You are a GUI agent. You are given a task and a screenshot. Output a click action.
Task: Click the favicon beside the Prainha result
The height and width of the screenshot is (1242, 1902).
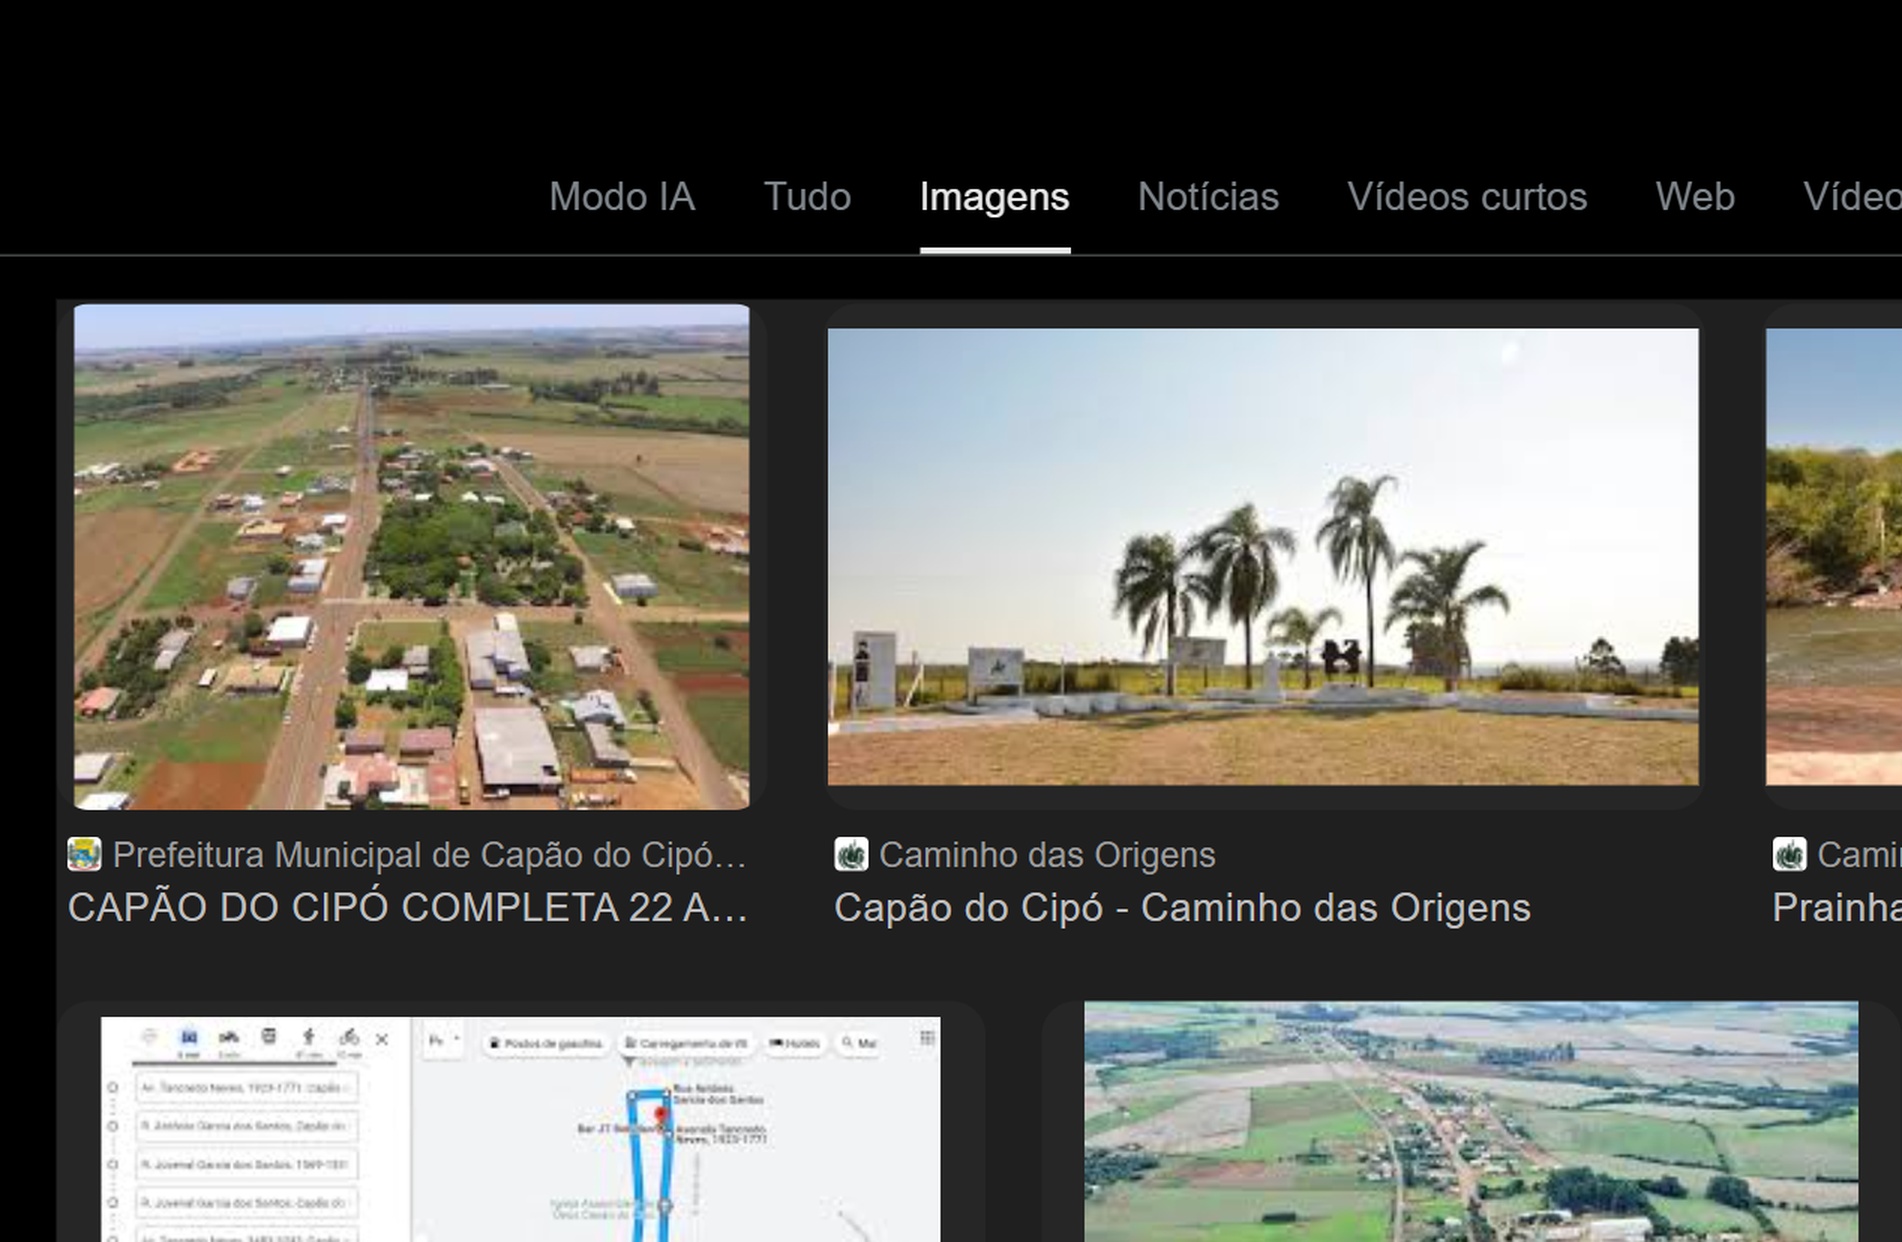[x=1789, y=855]
